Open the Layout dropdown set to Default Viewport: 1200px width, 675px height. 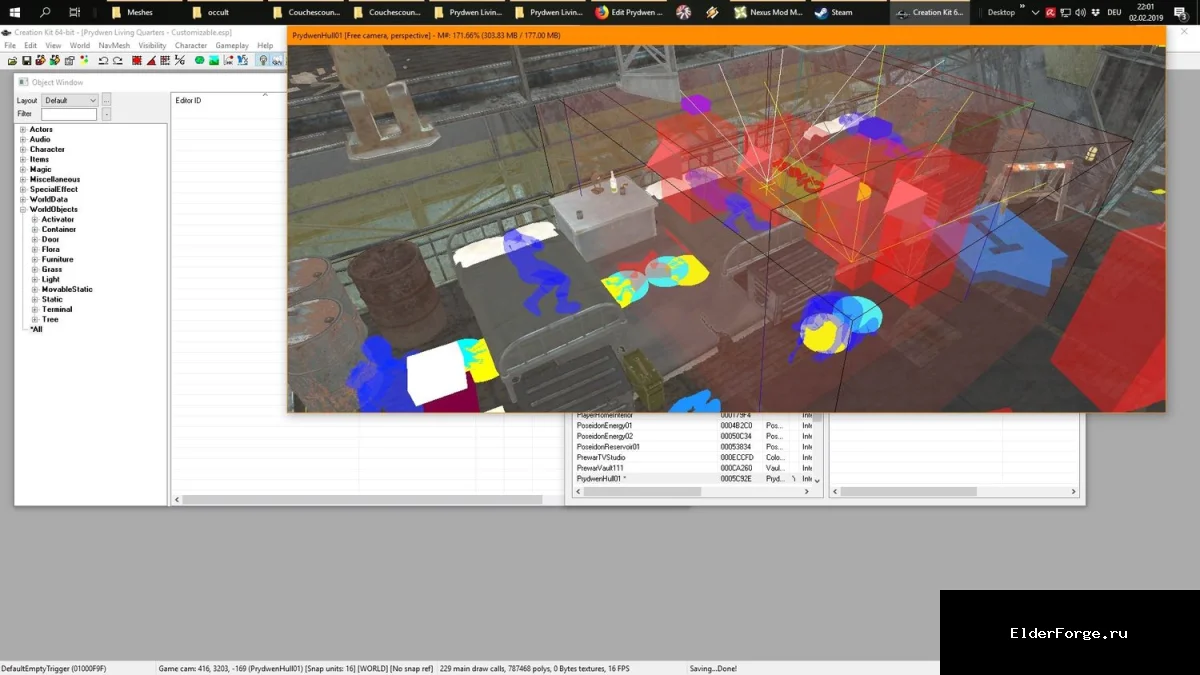[69, 100]
